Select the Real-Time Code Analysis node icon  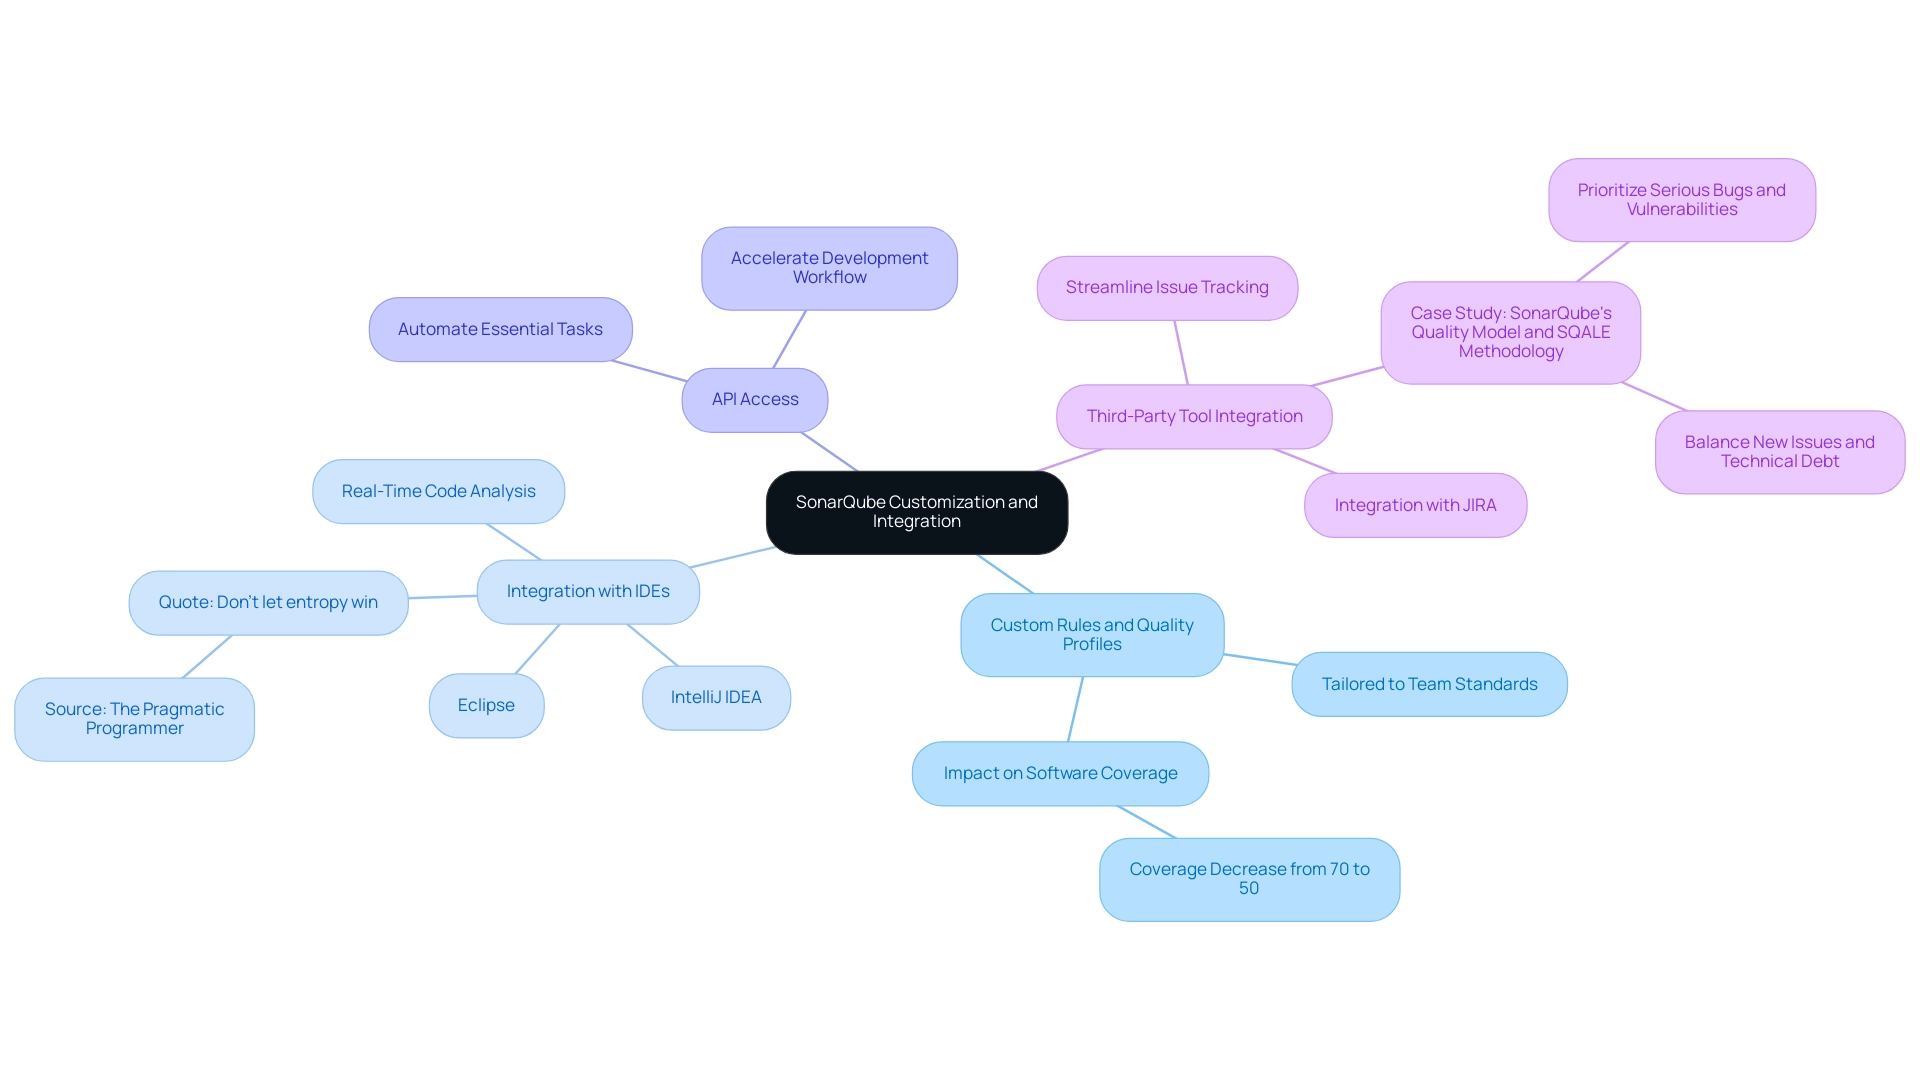[442, 489]
